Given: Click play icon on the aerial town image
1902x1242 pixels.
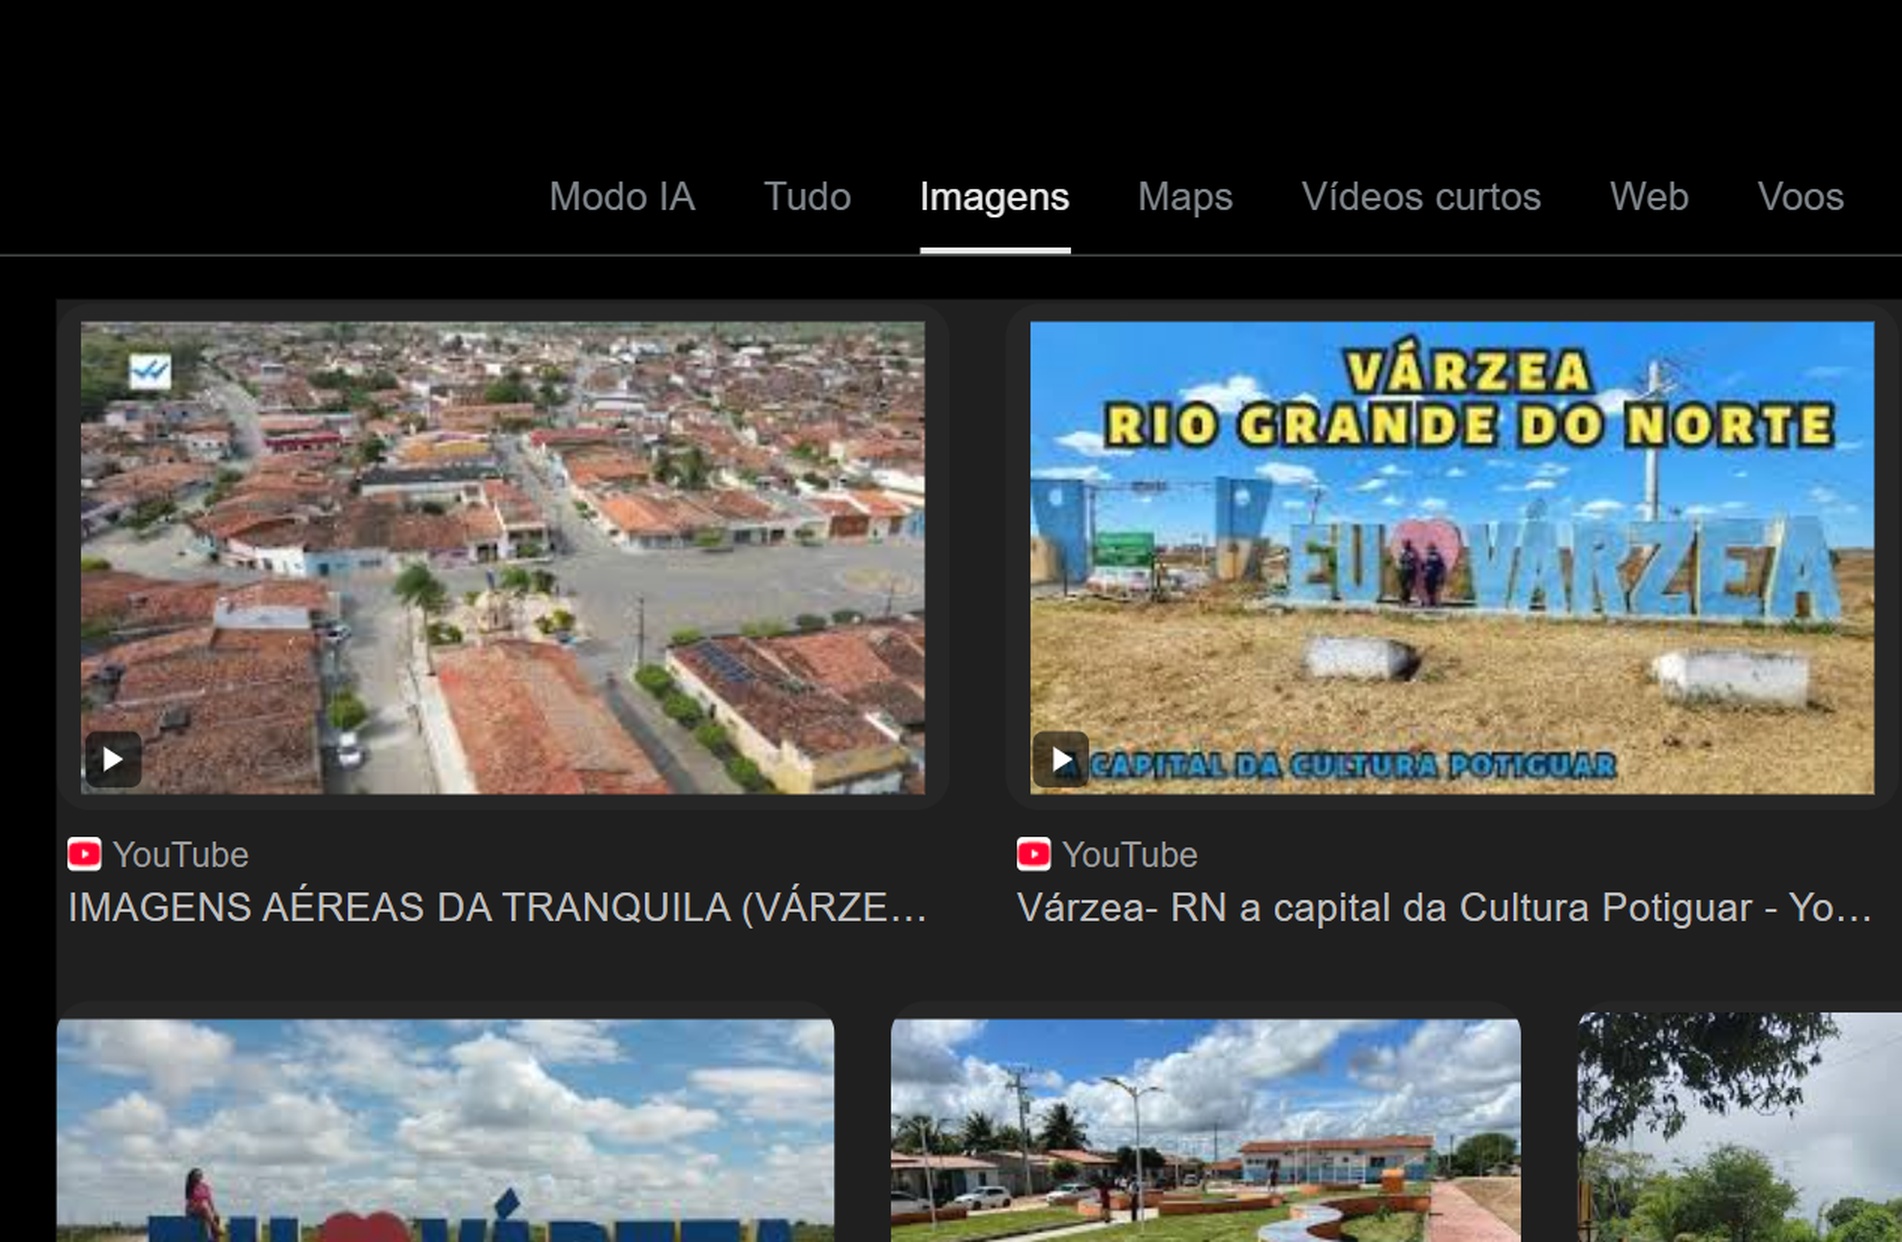Looking at the screenshot, I should point(112,760).
